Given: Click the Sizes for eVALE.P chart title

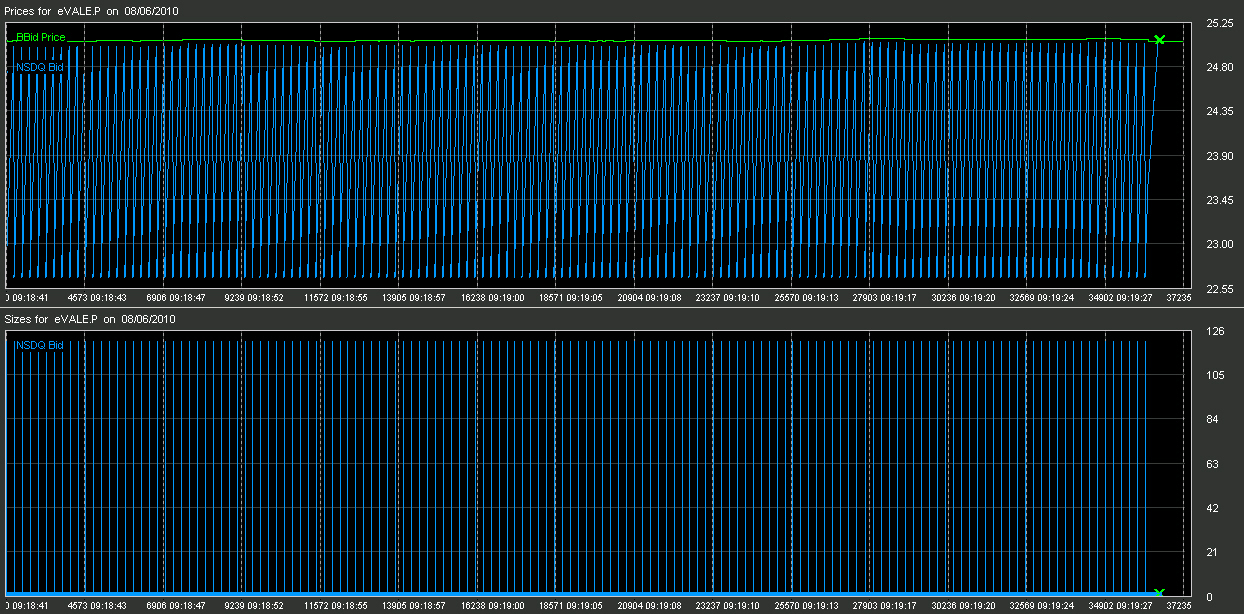Looking at the screenshot, I should [91, 319].
